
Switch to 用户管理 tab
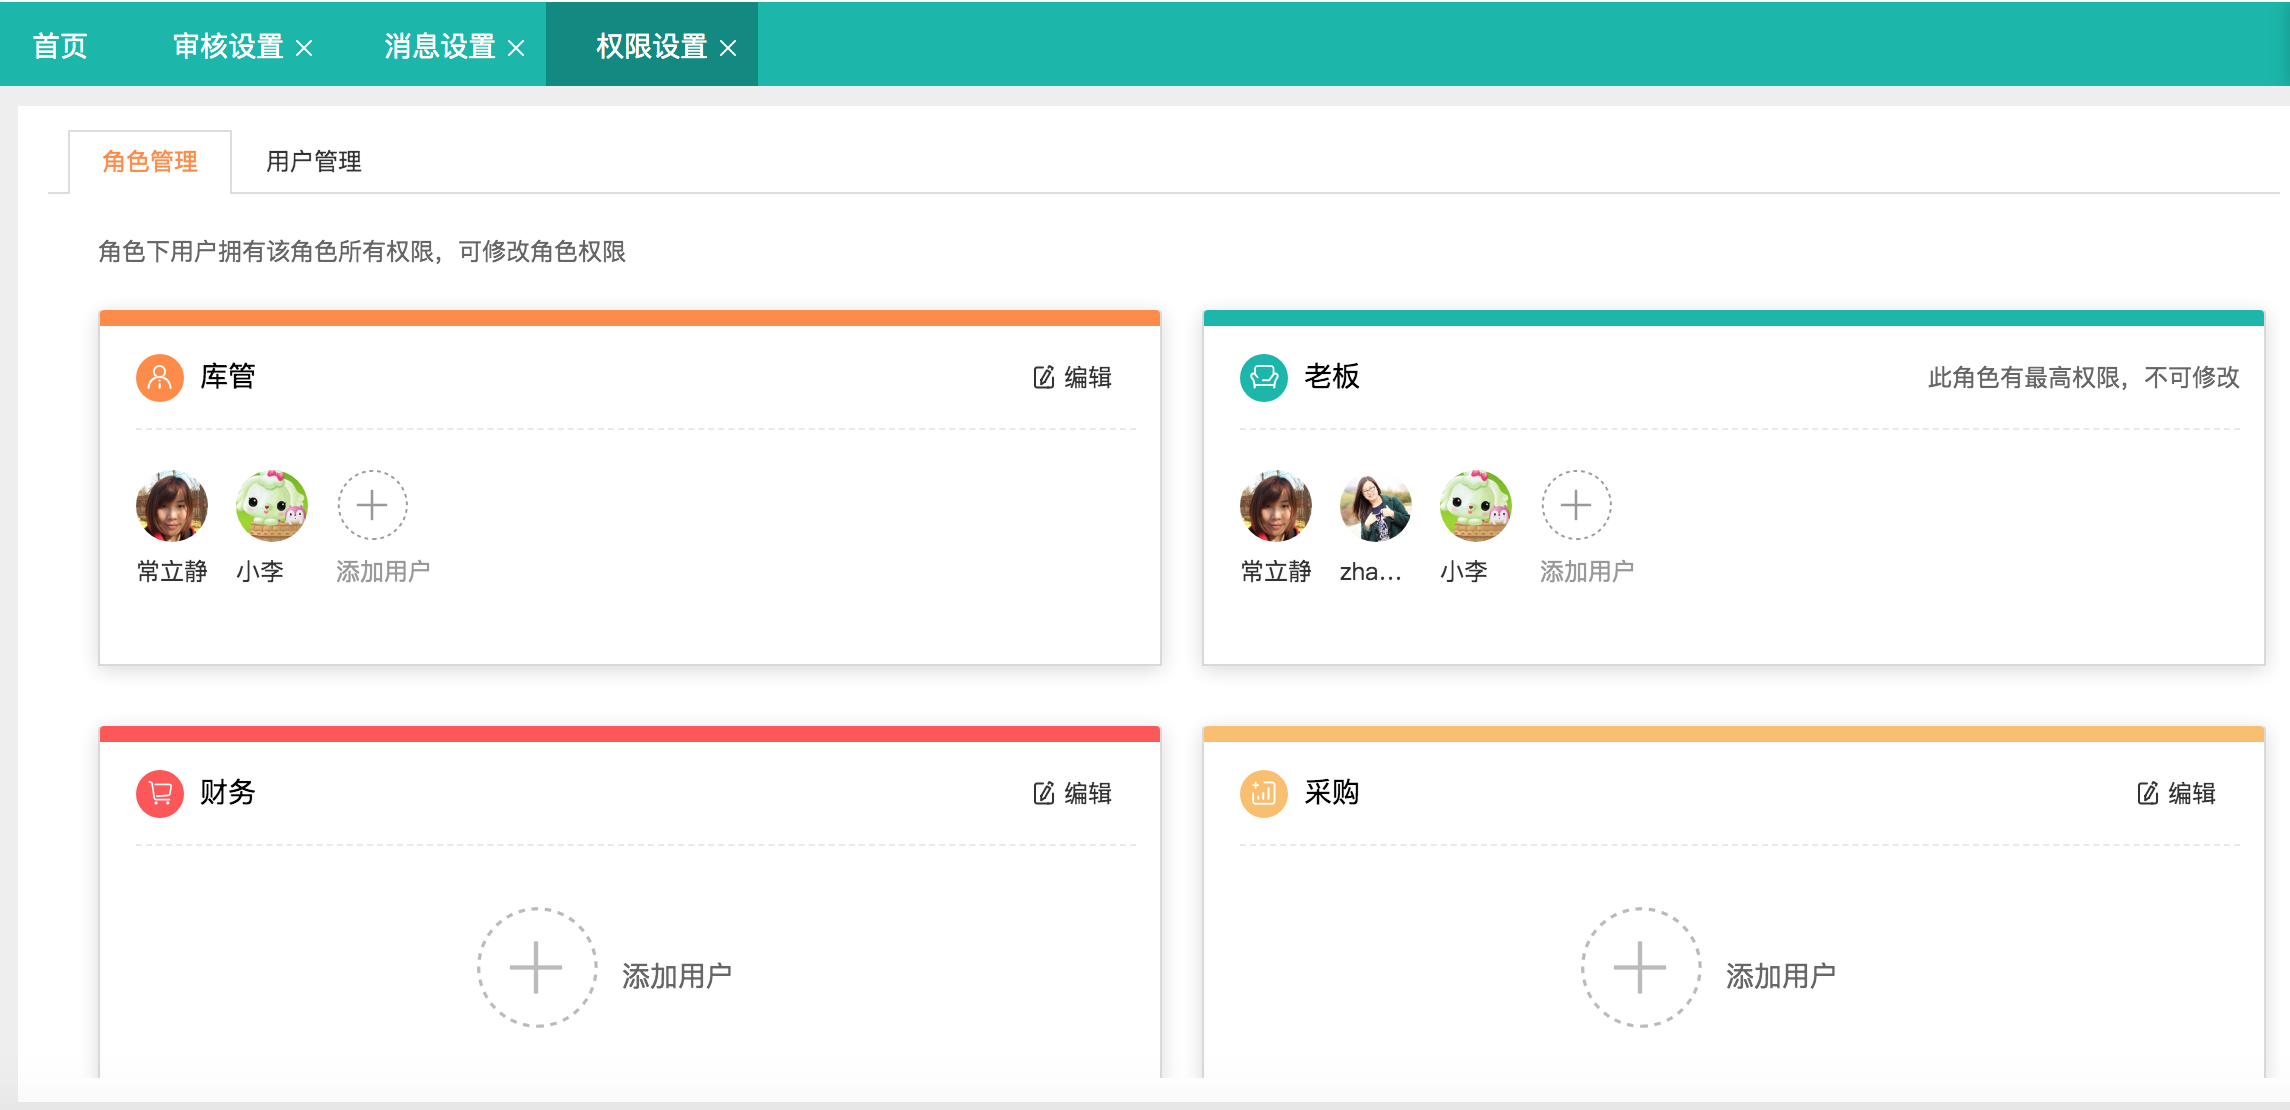click(x=314, y=162)
